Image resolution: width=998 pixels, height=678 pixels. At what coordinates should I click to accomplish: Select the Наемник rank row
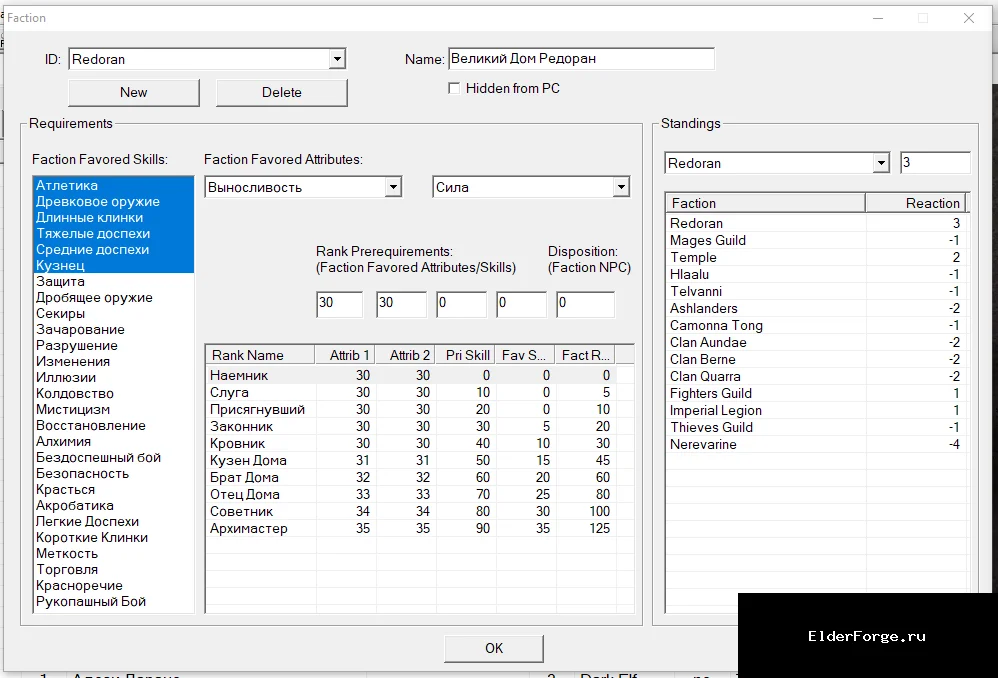click(242, 376)
